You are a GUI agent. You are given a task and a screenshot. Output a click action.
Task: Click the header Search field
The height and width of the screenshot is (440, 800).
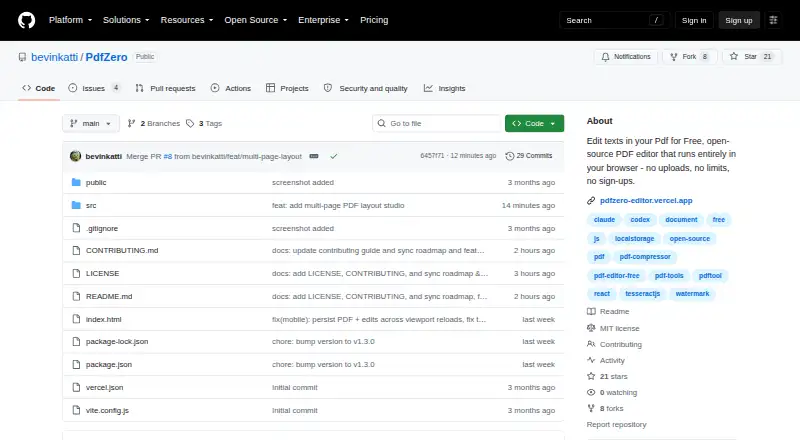[x=614, y=20]
